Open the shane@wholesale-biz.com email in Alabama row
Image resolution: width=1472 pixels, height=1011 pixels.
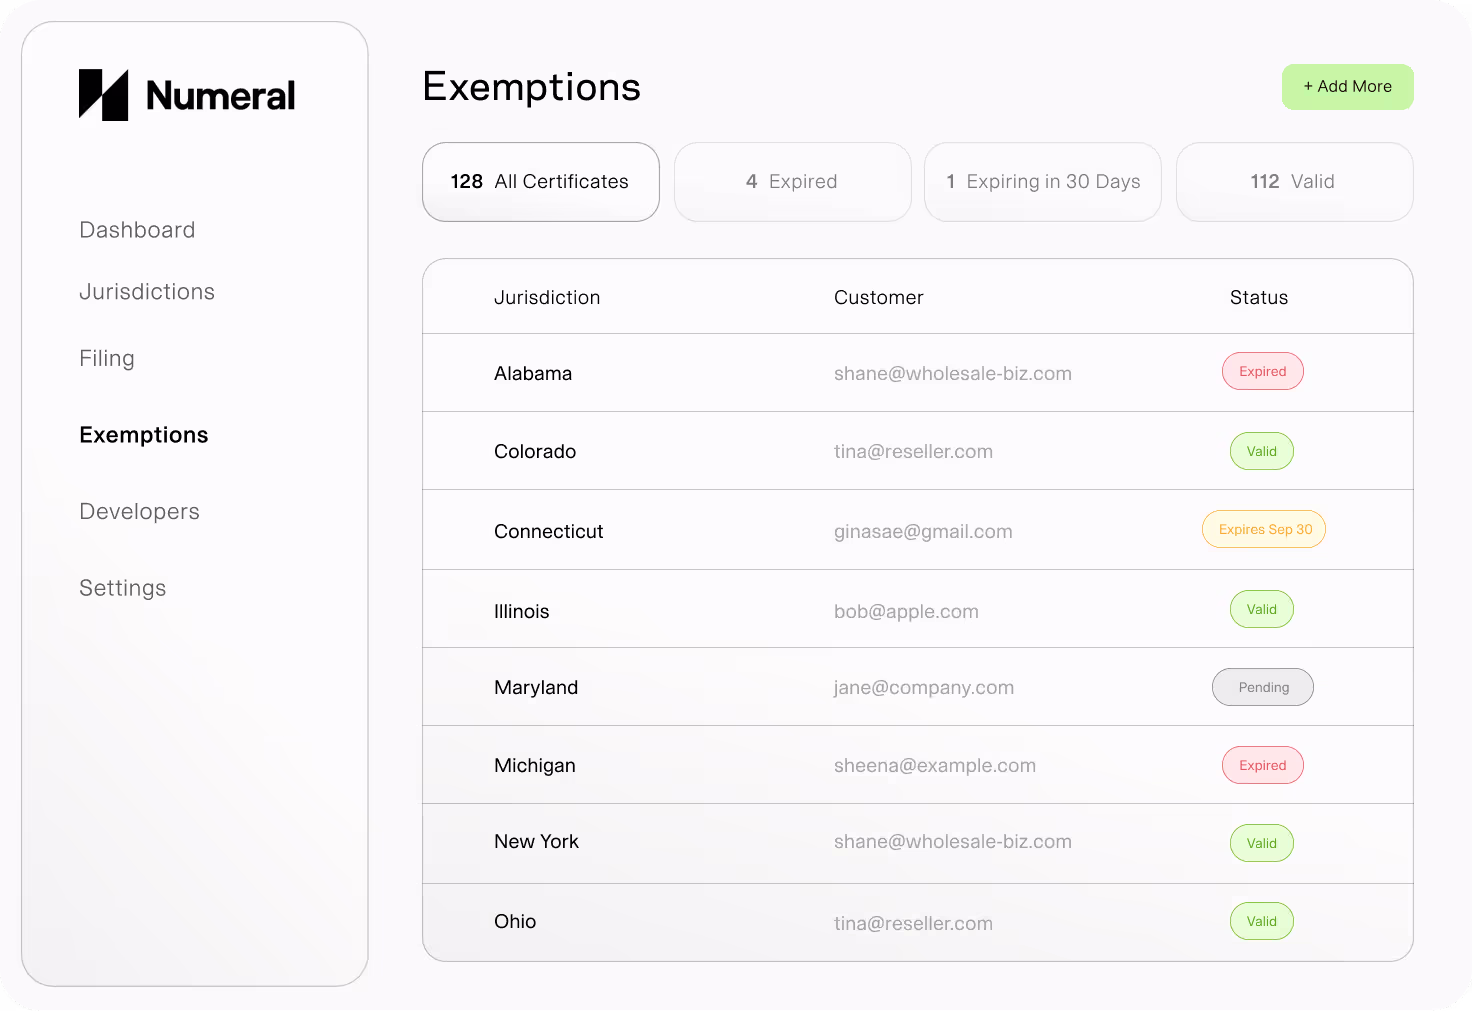[952, 374]
